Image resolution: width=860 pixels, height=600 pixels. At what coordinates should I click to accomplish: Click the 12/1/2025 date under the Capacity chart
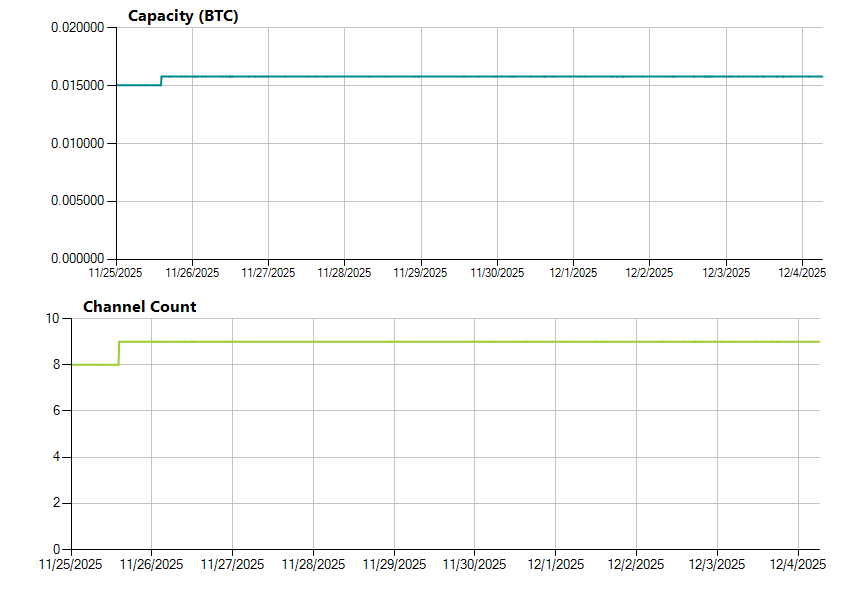click(573, 272)
